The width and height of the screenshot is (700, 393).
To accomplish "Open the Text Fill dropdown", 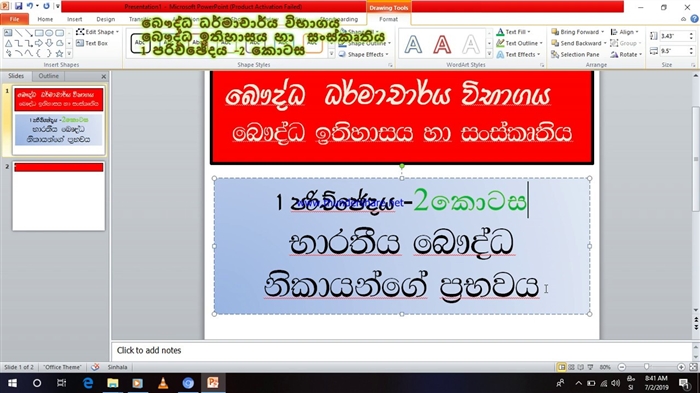I will (513, 32).
